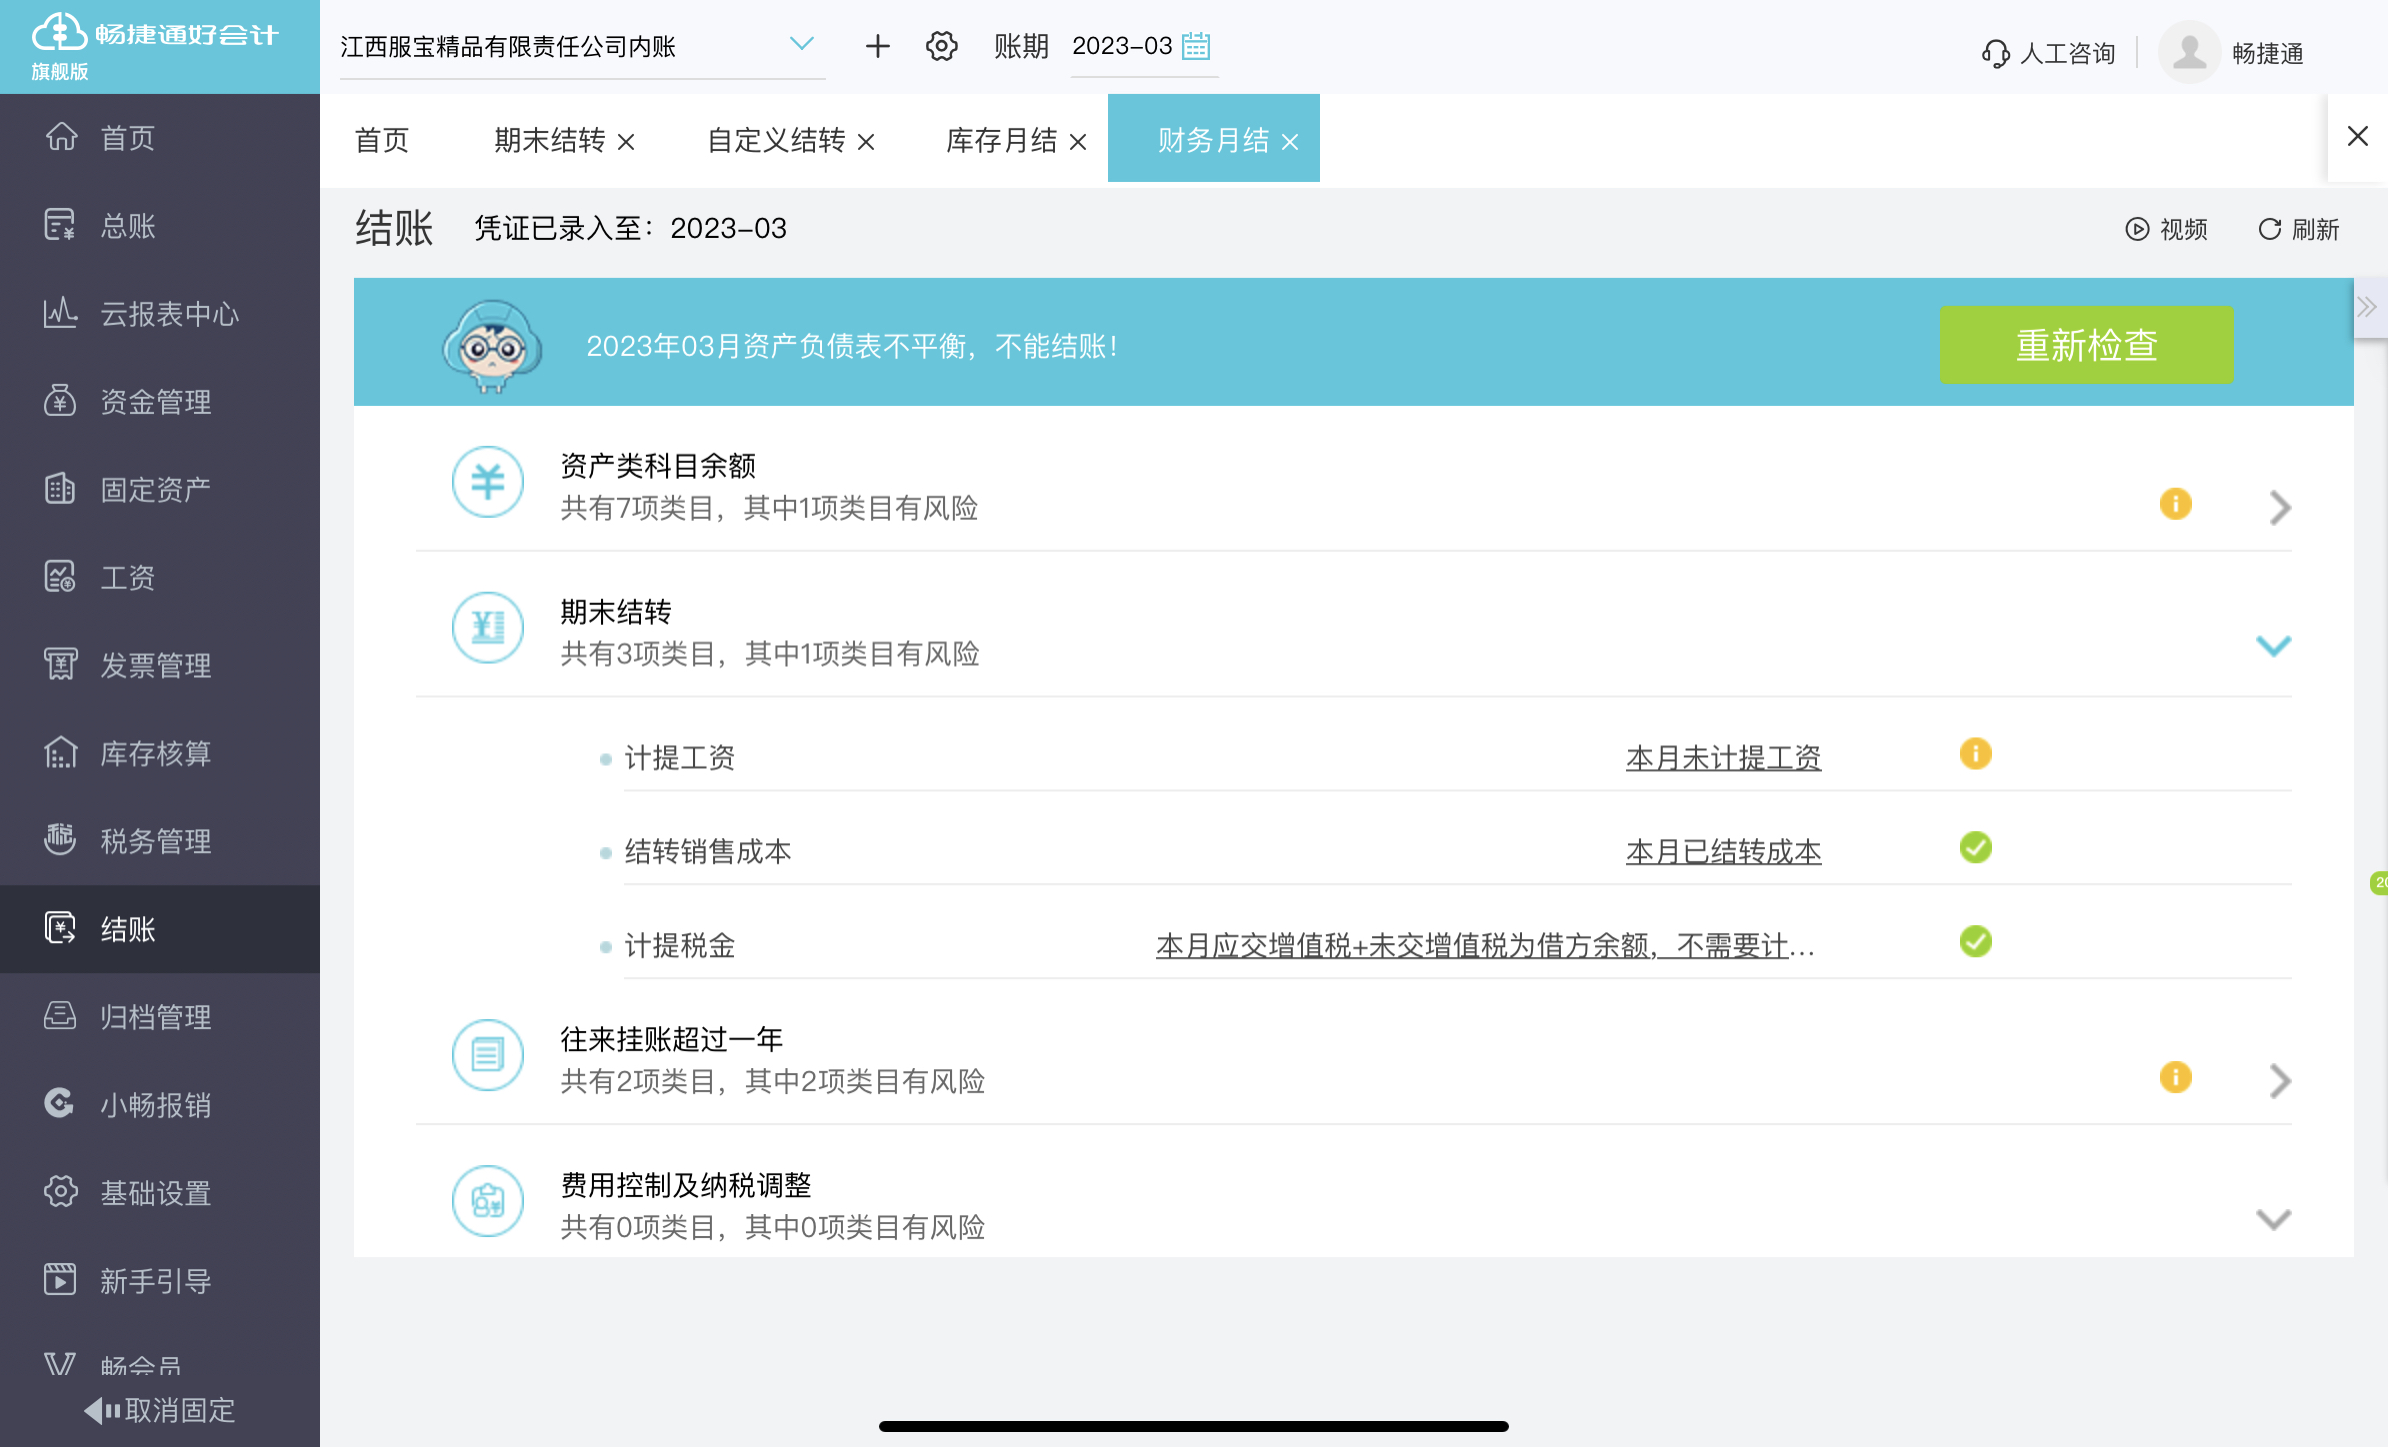Open 税务管理 module icon
Screen dimensions: 2388x1447
(60, 840)
